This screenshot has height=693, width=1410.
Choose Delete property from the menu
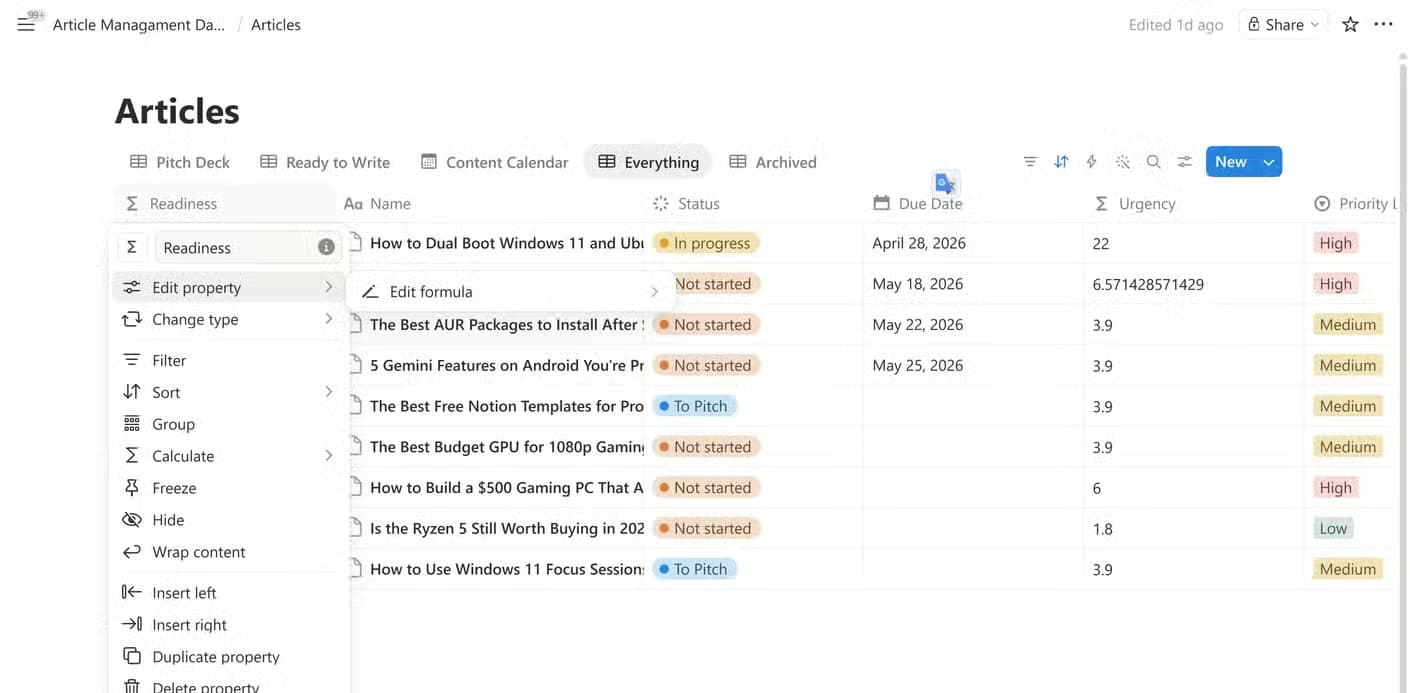point(229,686)
